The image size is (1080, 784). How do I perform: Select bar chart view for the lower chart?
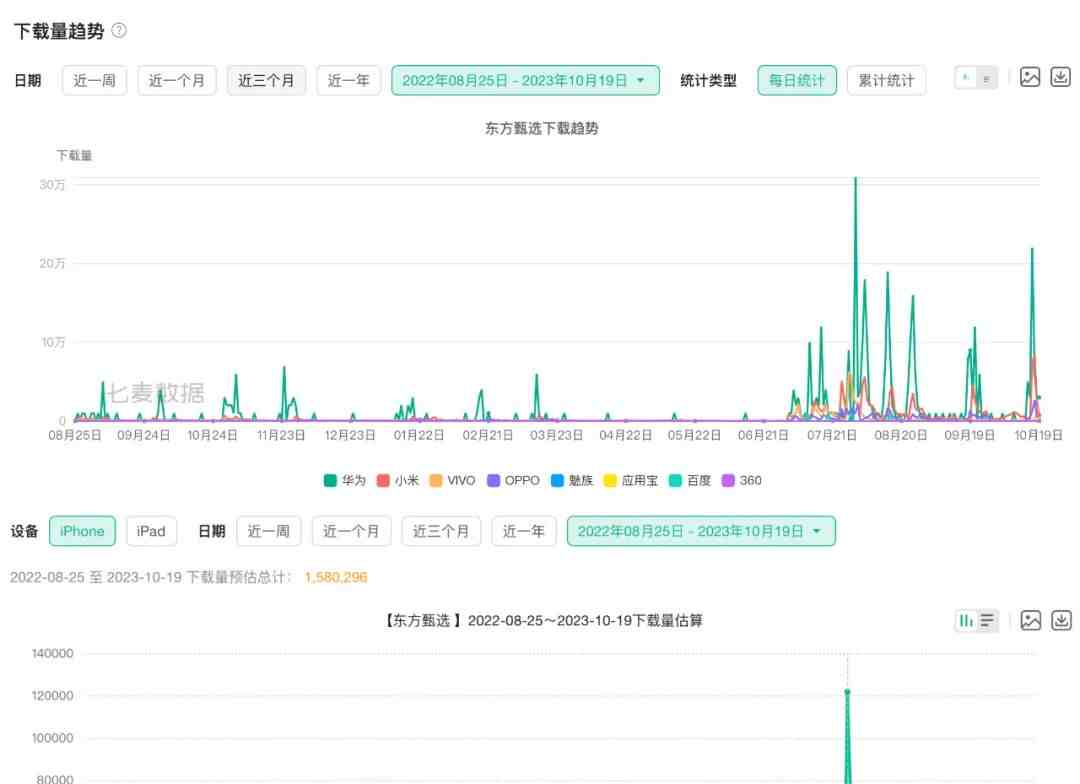point(967,621)
